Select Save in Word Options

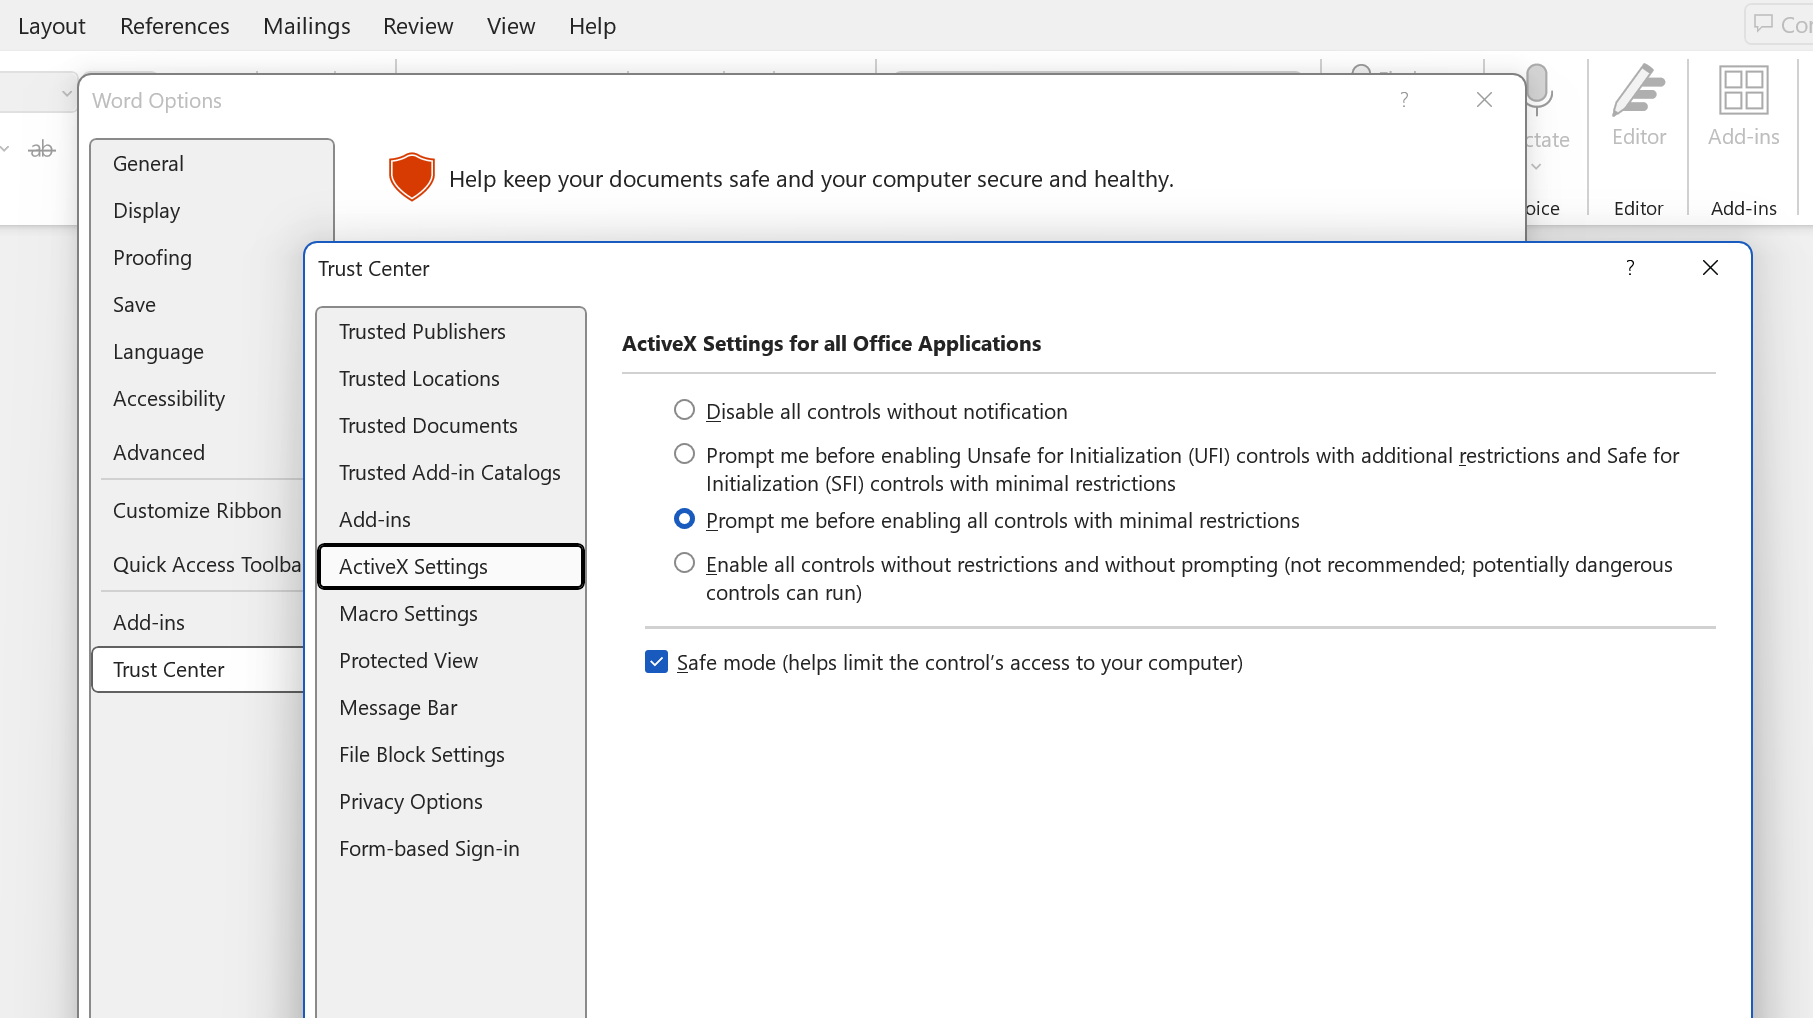[198, 305]
